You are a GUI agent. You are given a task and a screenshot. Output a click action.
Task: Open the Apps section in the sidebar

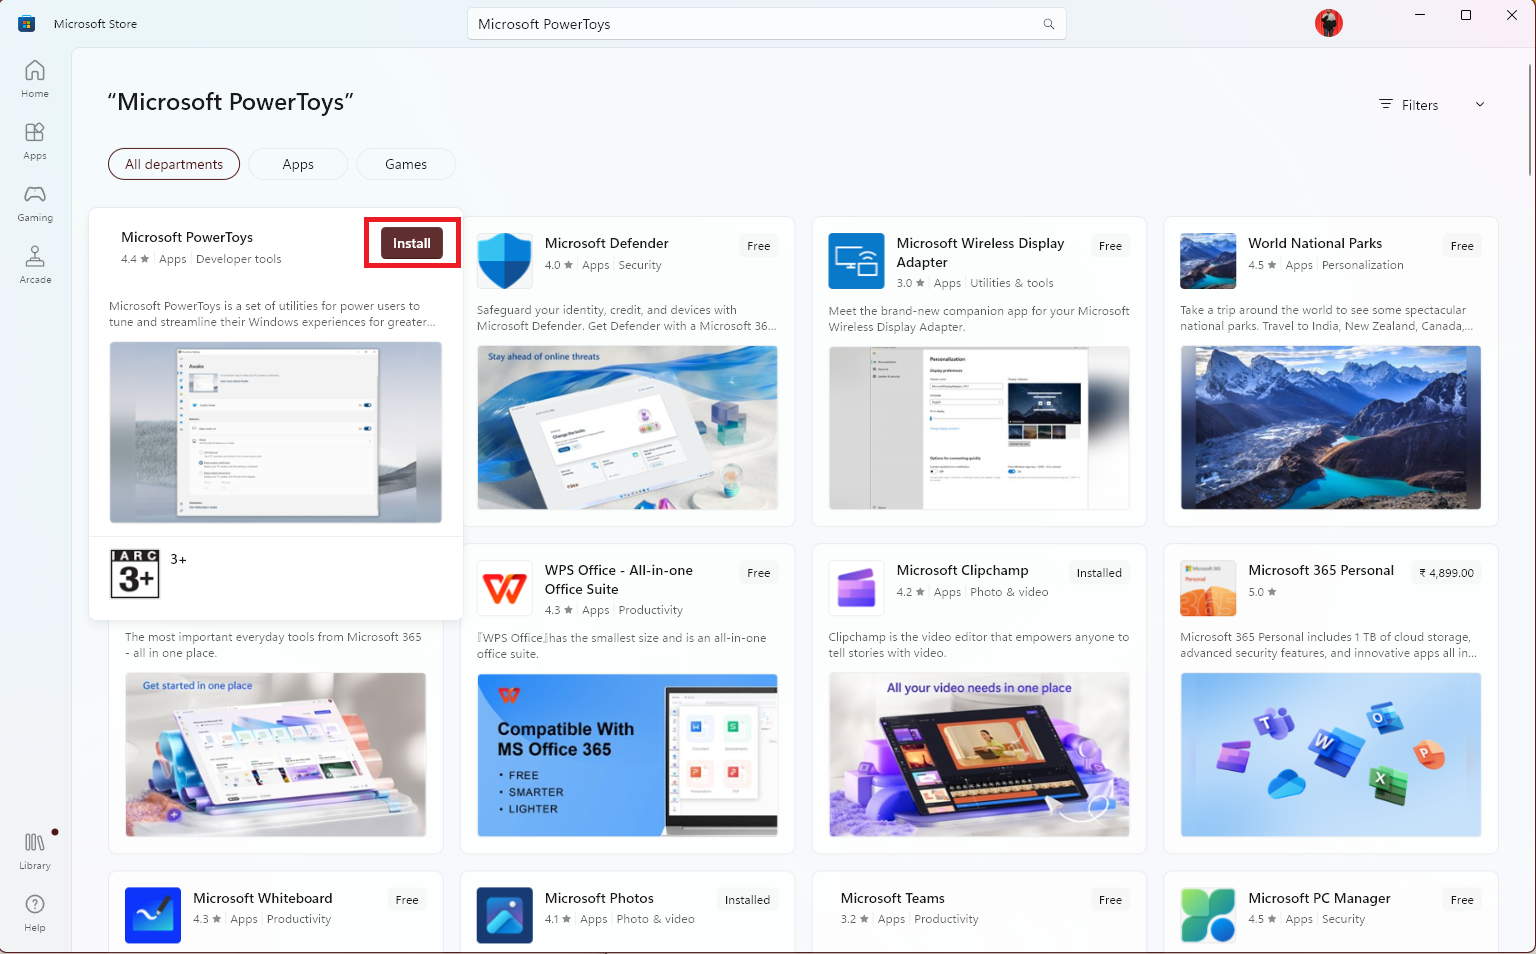(x=34, y=140)
